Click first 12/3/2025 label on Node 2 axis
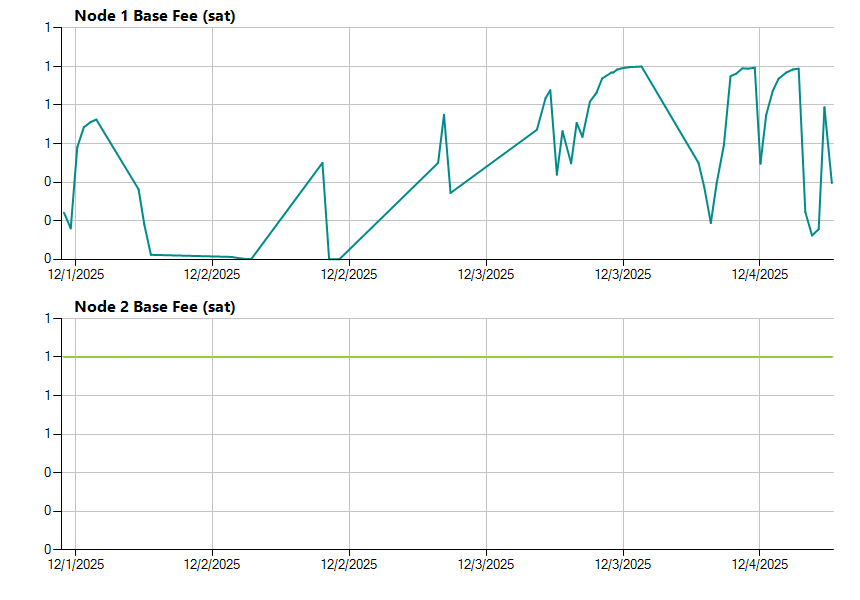This screenshot has width=860, height=600. (486, 564)
